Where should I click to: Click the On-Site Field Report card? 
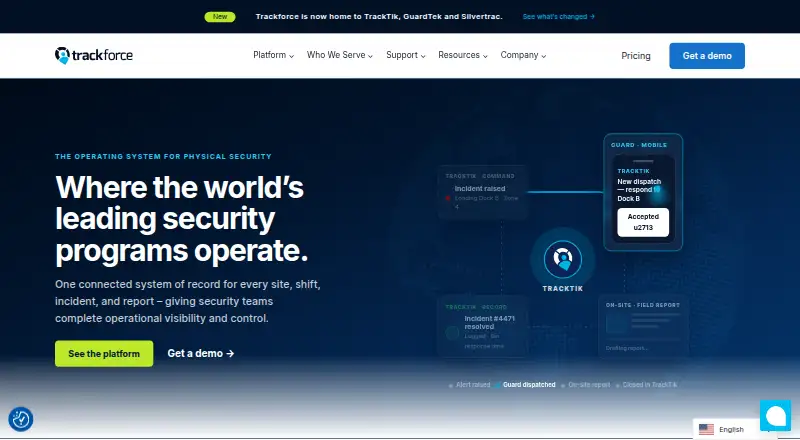(643, 327)
